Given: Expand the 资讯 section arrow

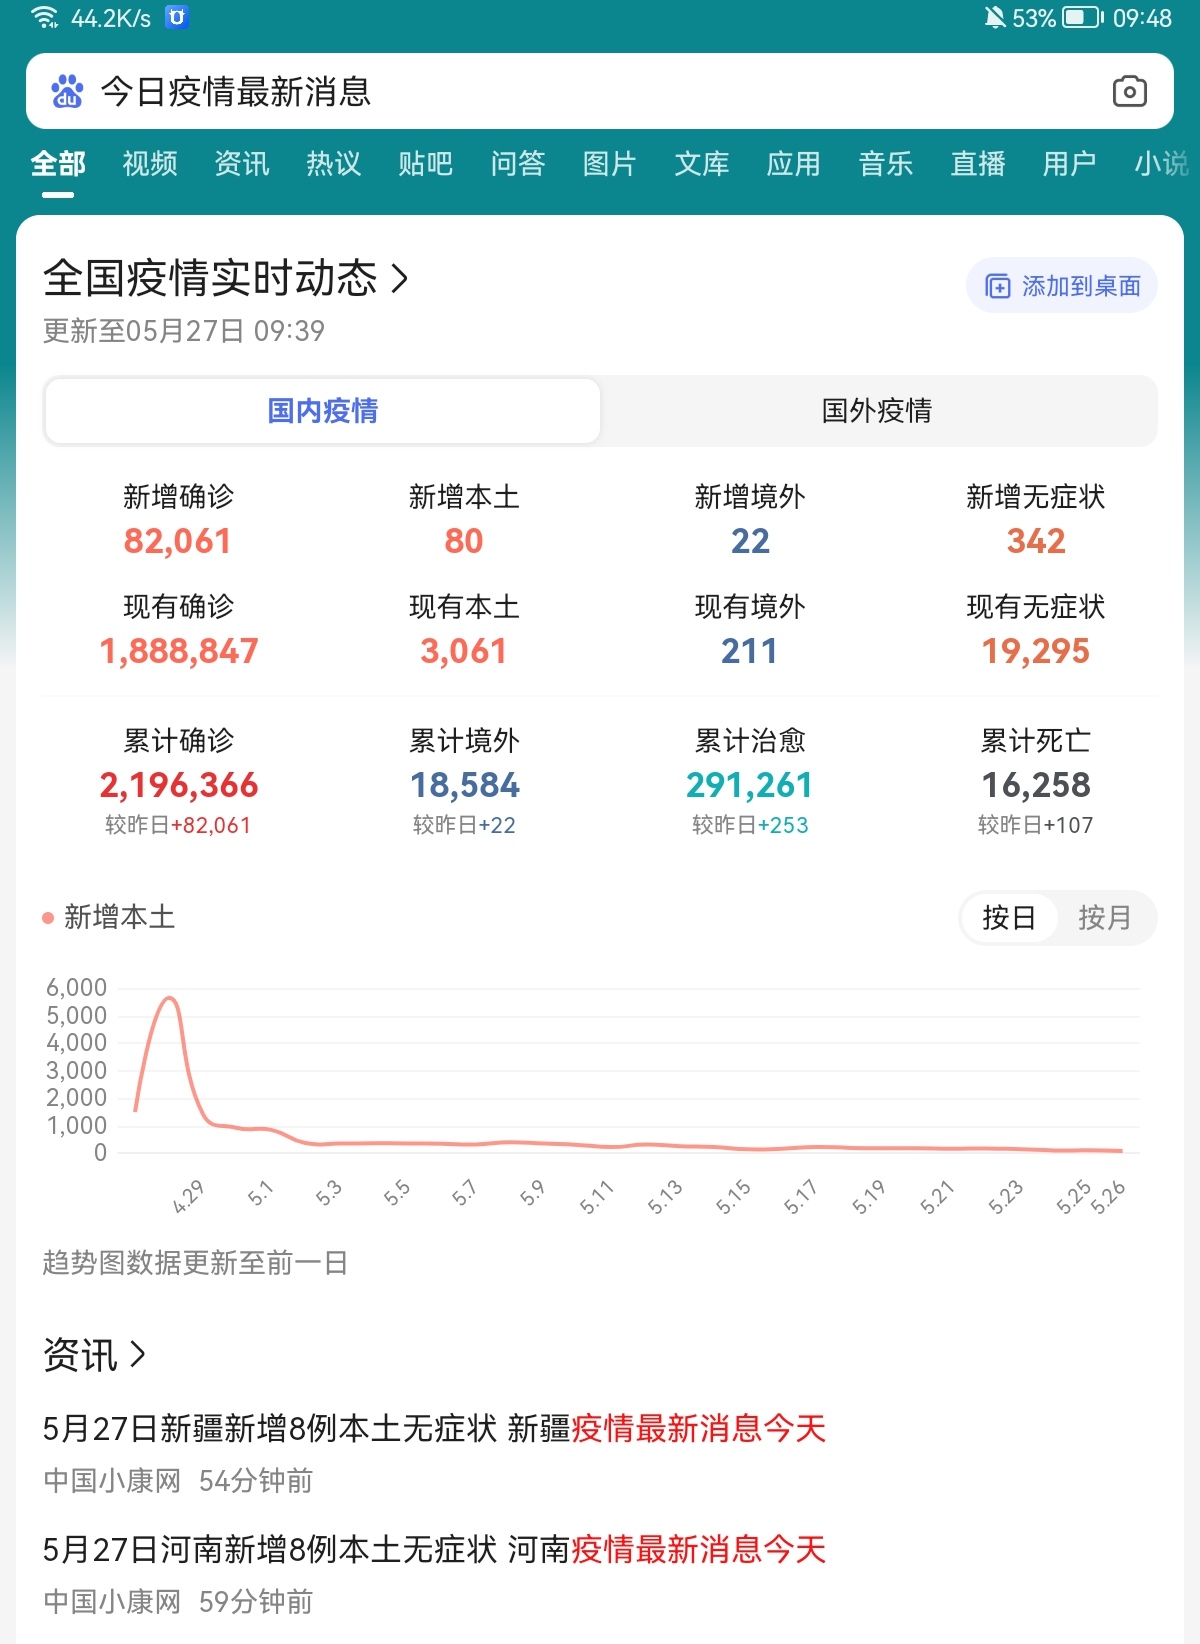Looking at the screenshot, I should pos(138,1355).
